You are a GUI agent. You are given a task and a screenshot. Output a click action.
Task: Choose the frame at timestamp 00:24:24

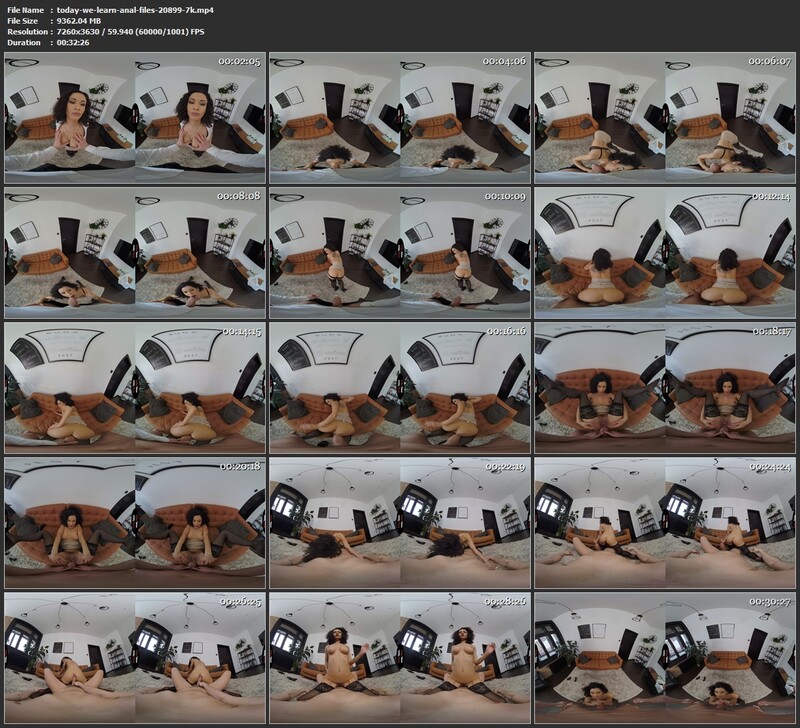(665, 521)
